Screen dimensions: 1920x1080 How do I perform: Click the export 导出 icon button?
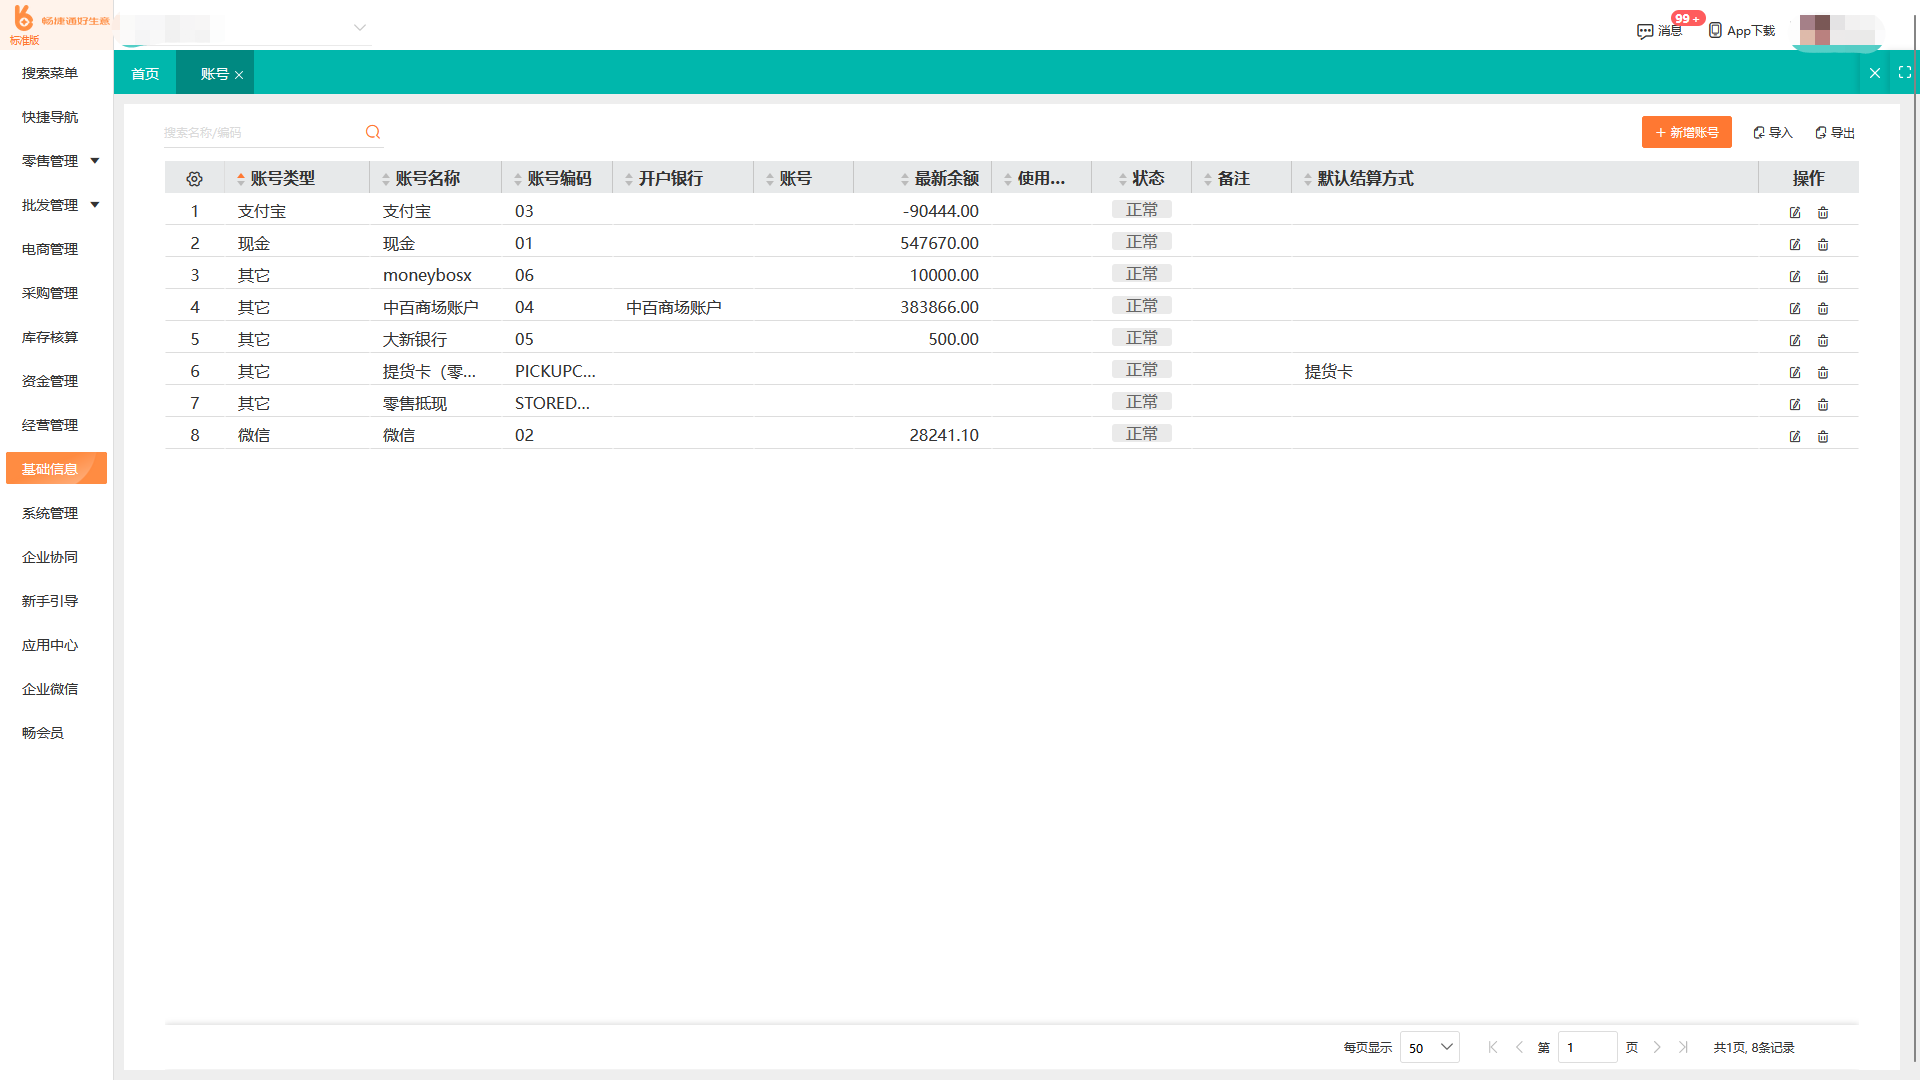(x=1838, y=132)
